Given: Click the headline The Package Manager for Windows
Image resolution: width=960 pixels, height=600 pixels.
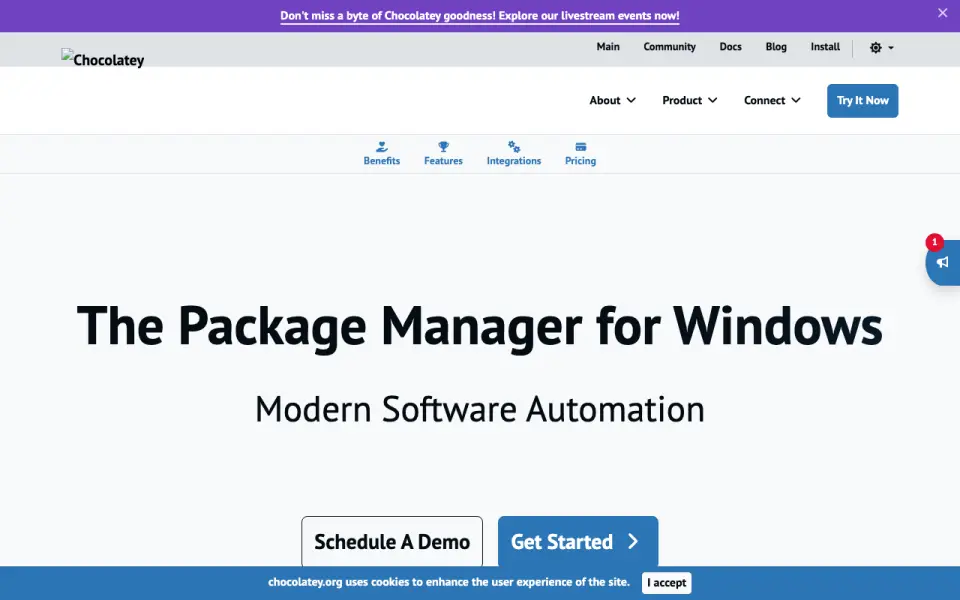Looking at the screenshot, I should (x=479, y=326).
